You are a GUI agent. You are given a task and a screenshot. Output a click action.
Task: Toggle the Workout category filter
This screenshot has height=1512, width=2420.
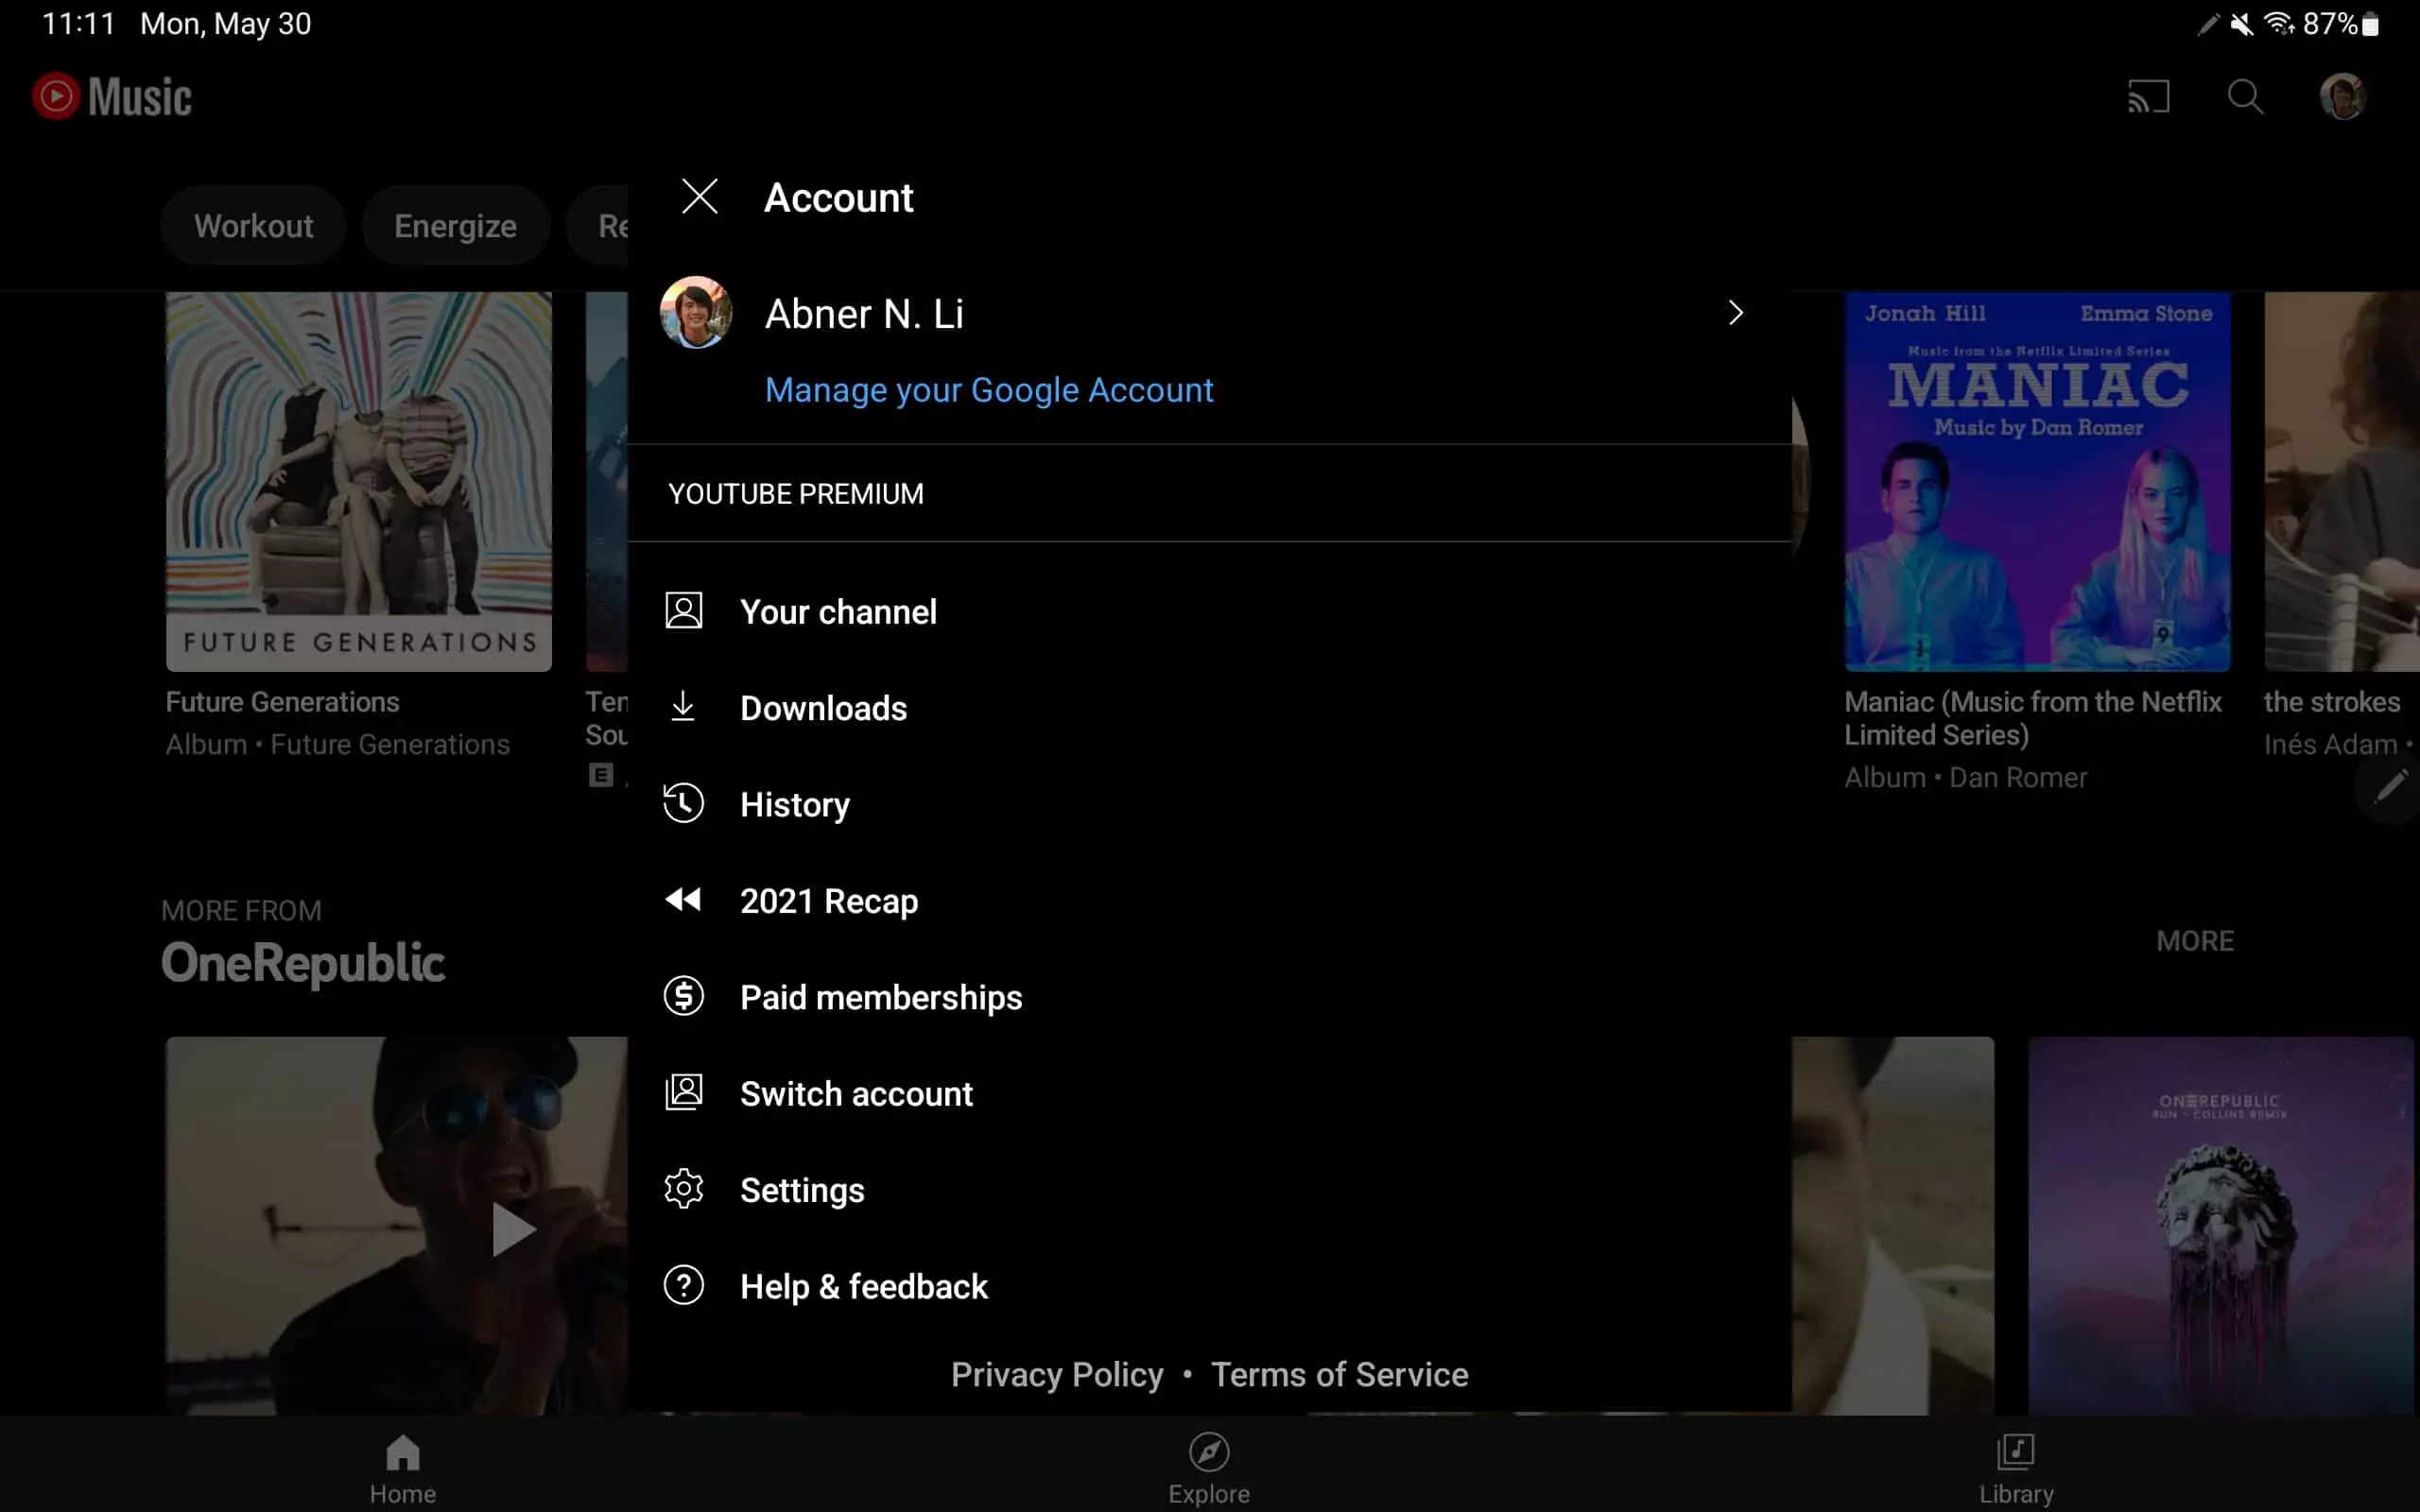[x=252, y=227]
